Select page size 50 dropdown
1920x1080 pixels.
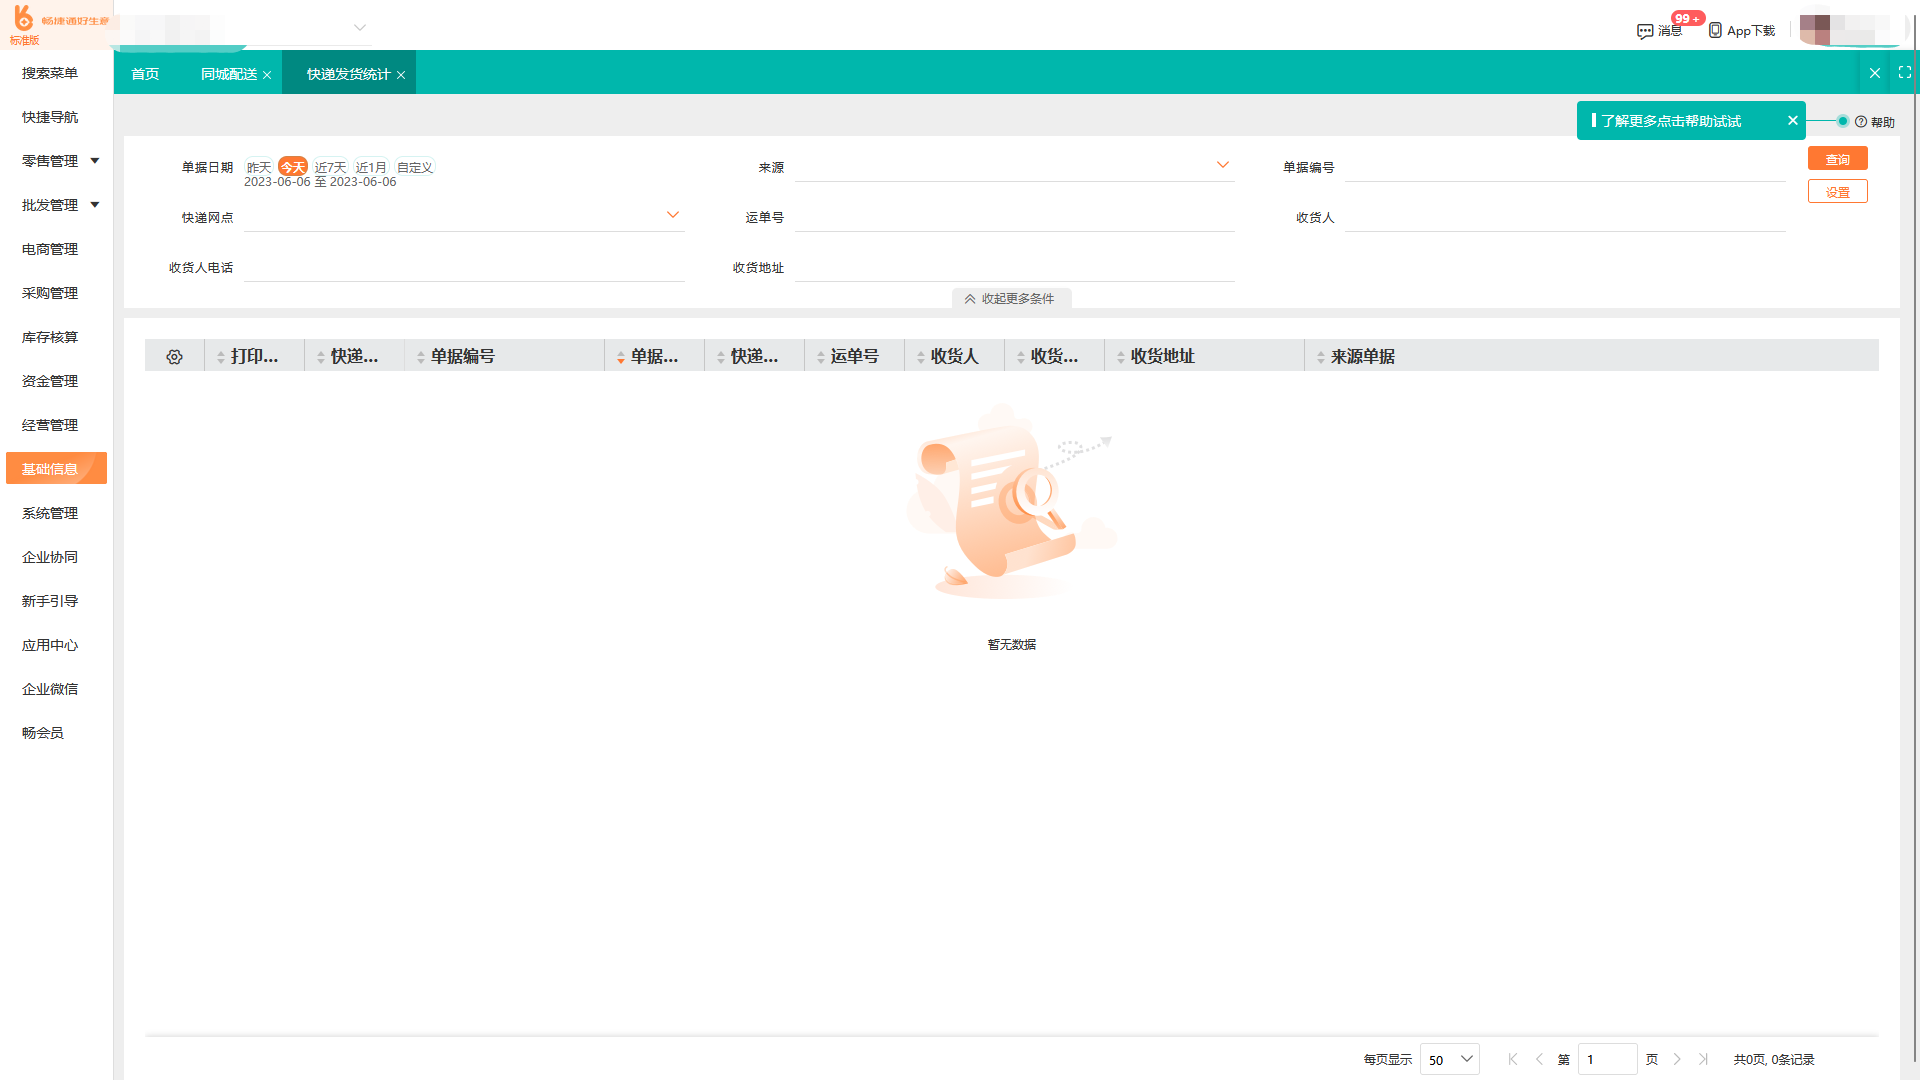[x=1453, y=1059]
